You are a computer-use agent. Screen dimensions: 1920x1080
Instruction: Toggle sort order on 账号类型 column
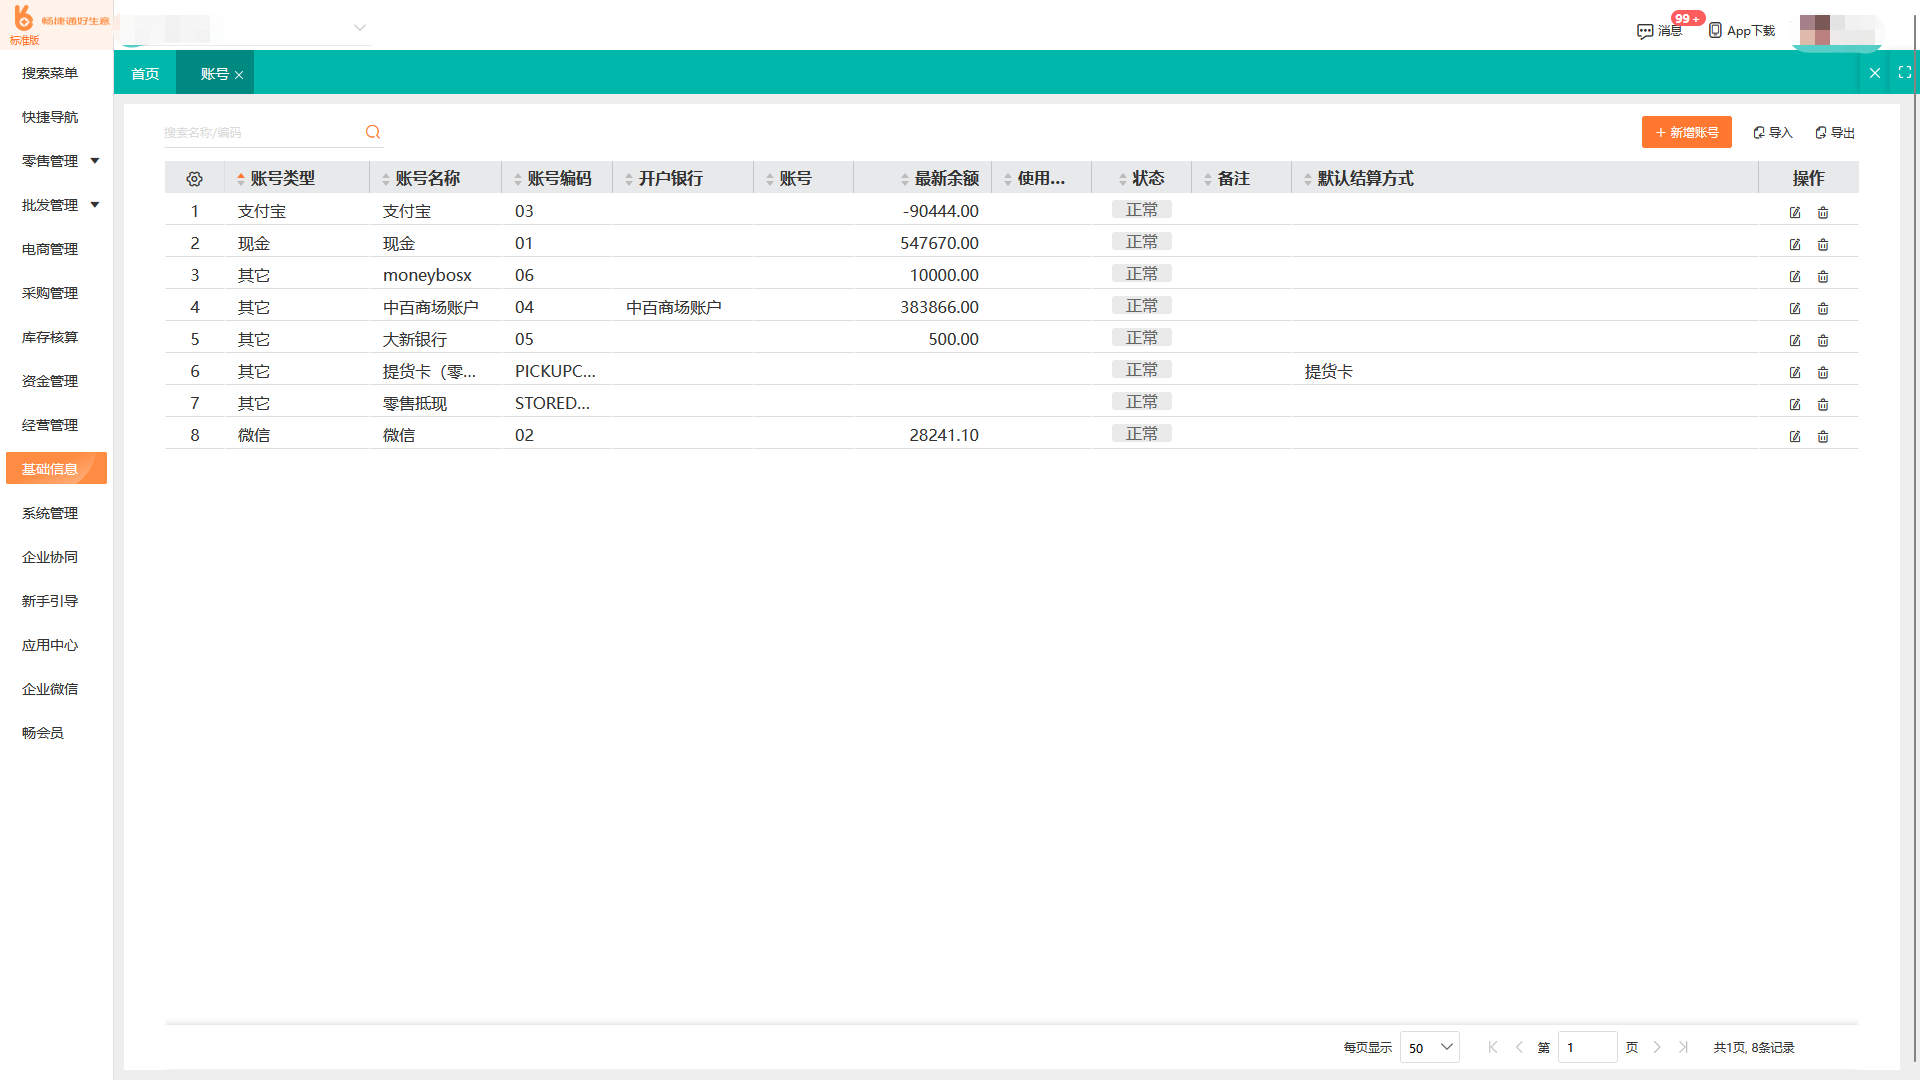(239, 178)
